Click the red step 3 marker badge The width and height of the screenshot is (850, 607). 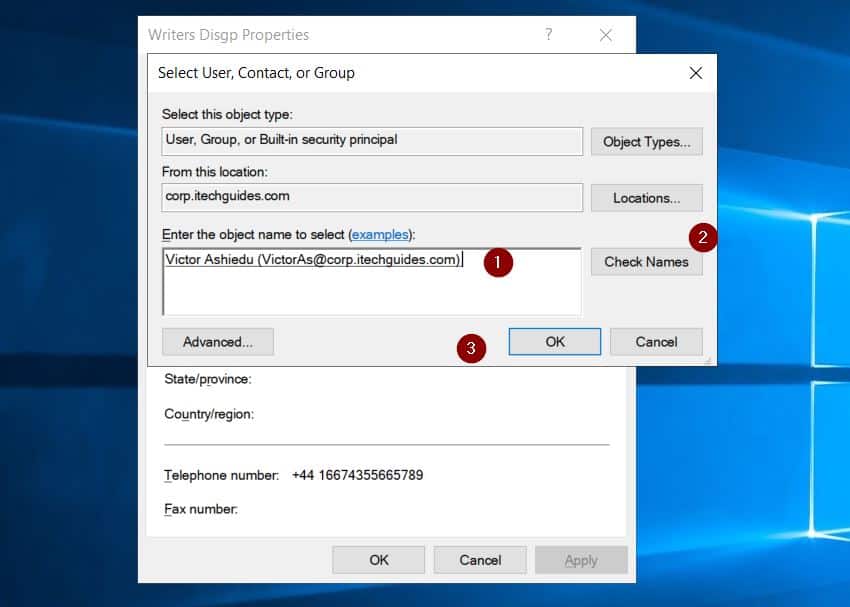pyautogui.click(x=472, y=348)
